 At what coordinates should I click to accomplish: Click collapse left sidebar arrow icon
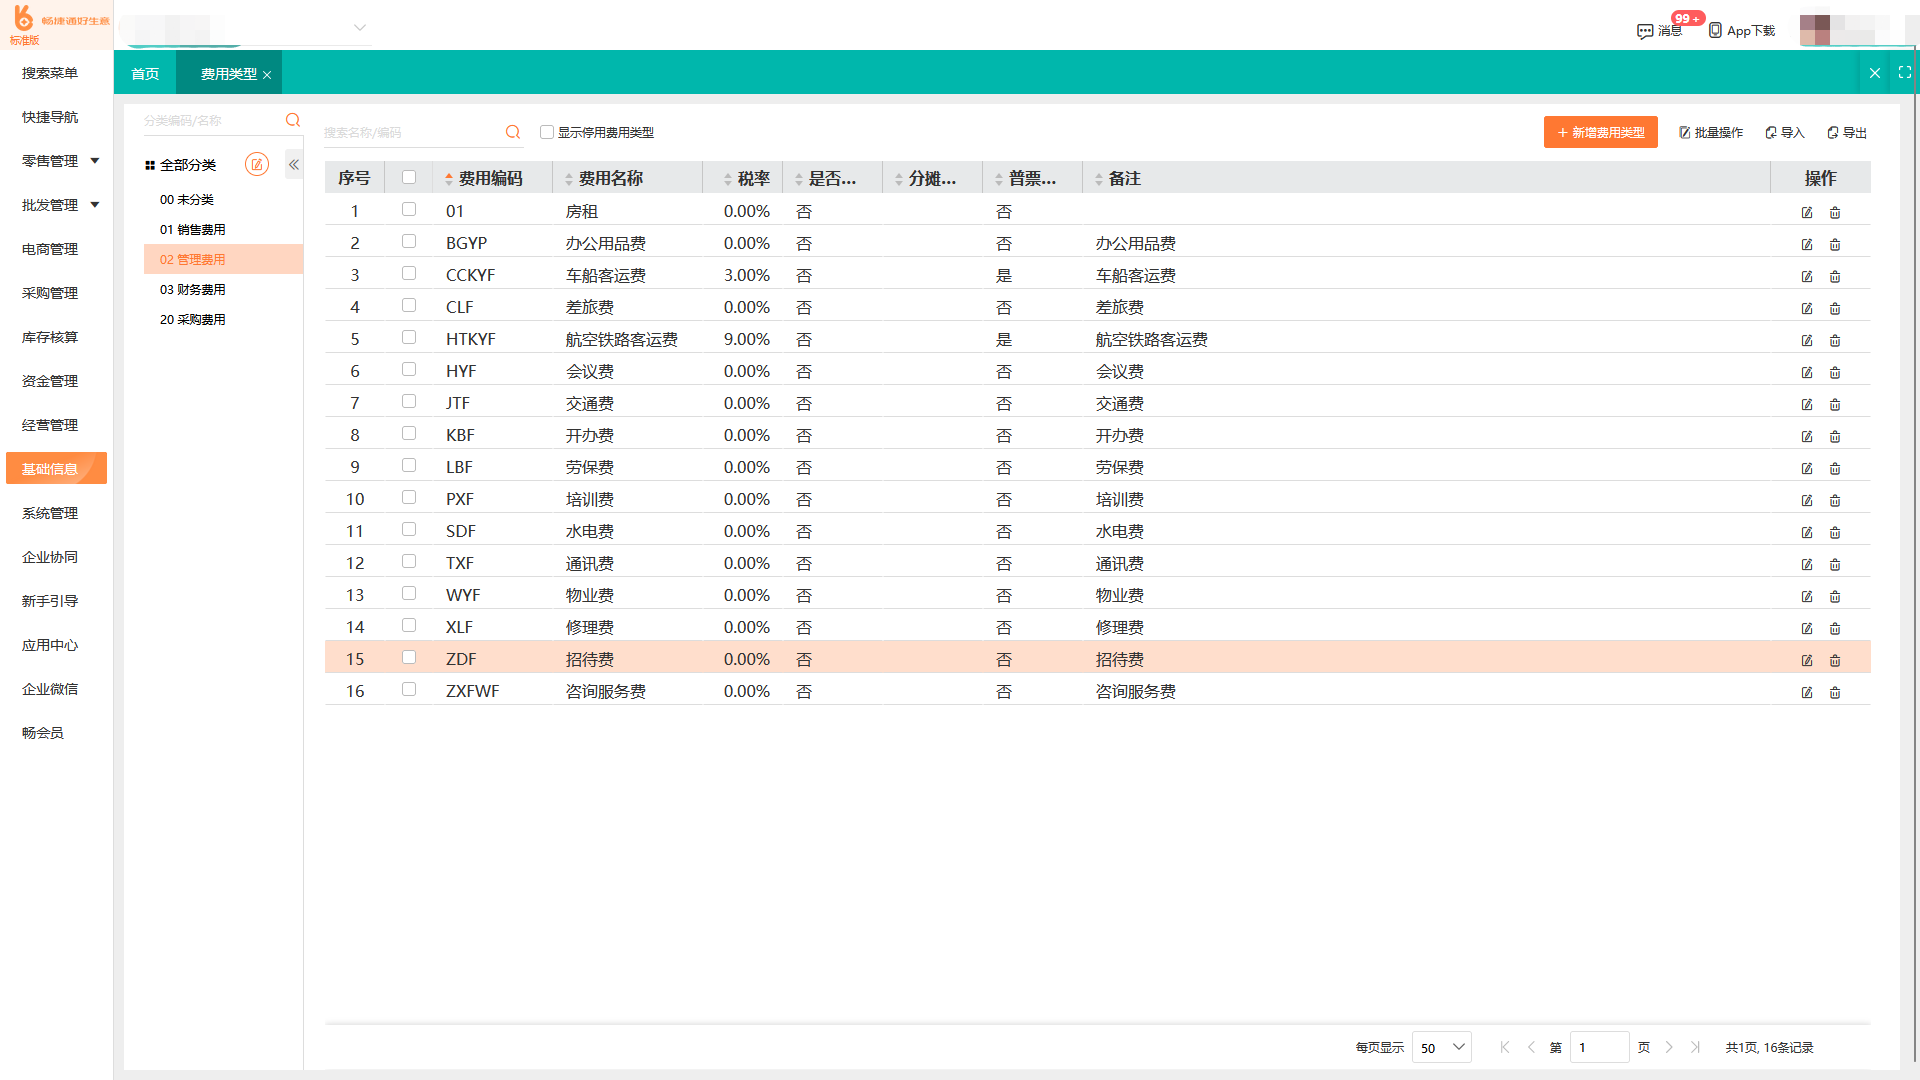(294, 164)
